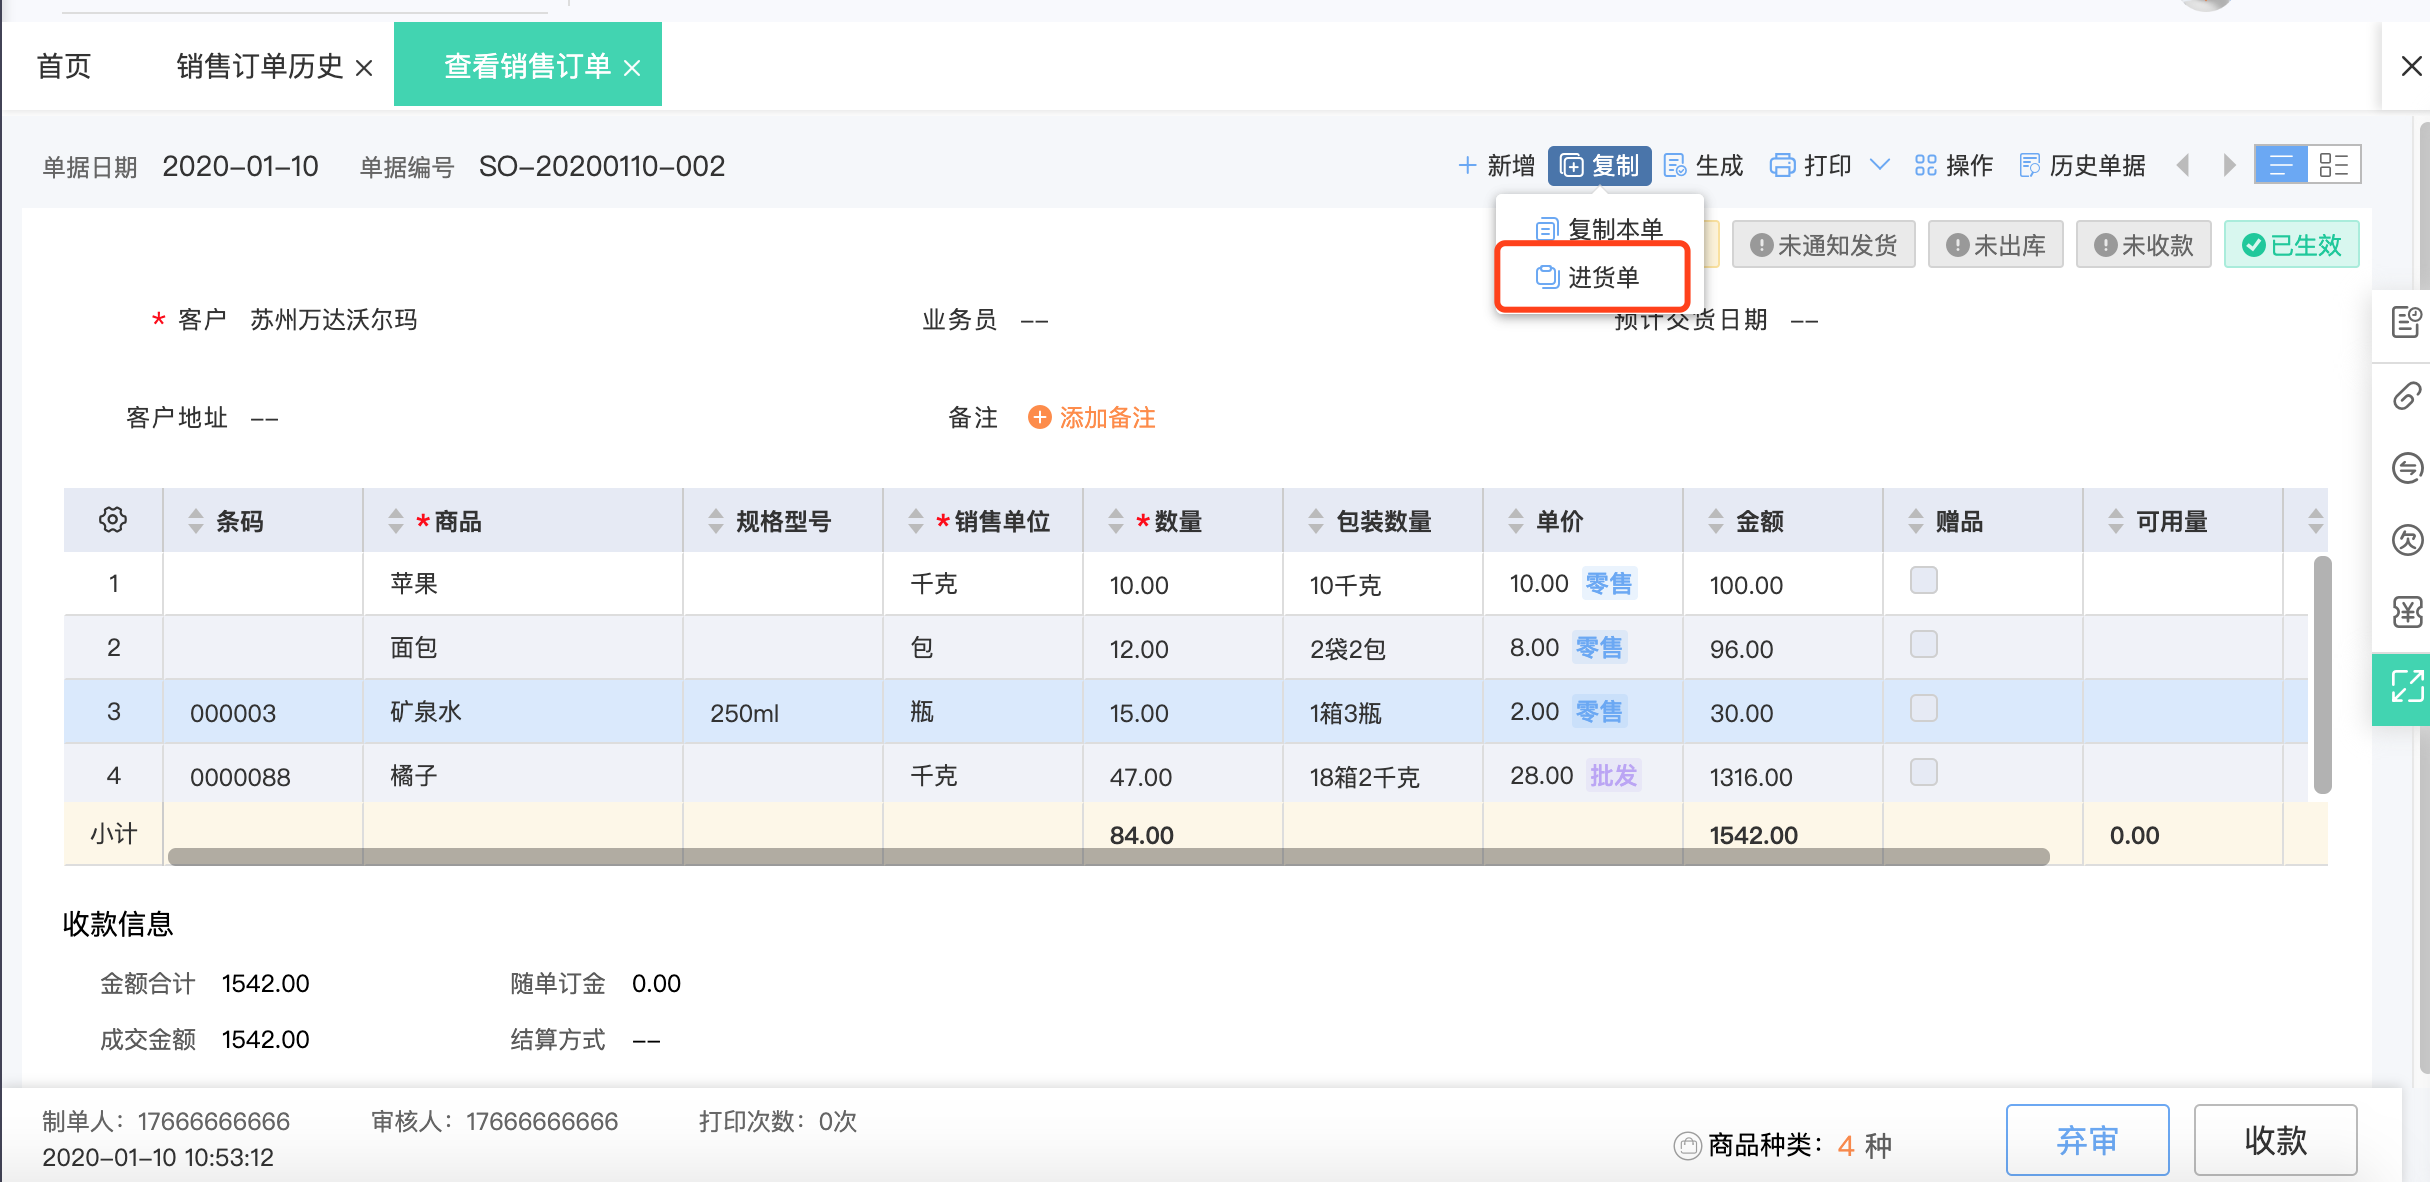Click the 进货单 menu option
The width and height of the screenshot is (2430, 1182).
coord(1601,279)
